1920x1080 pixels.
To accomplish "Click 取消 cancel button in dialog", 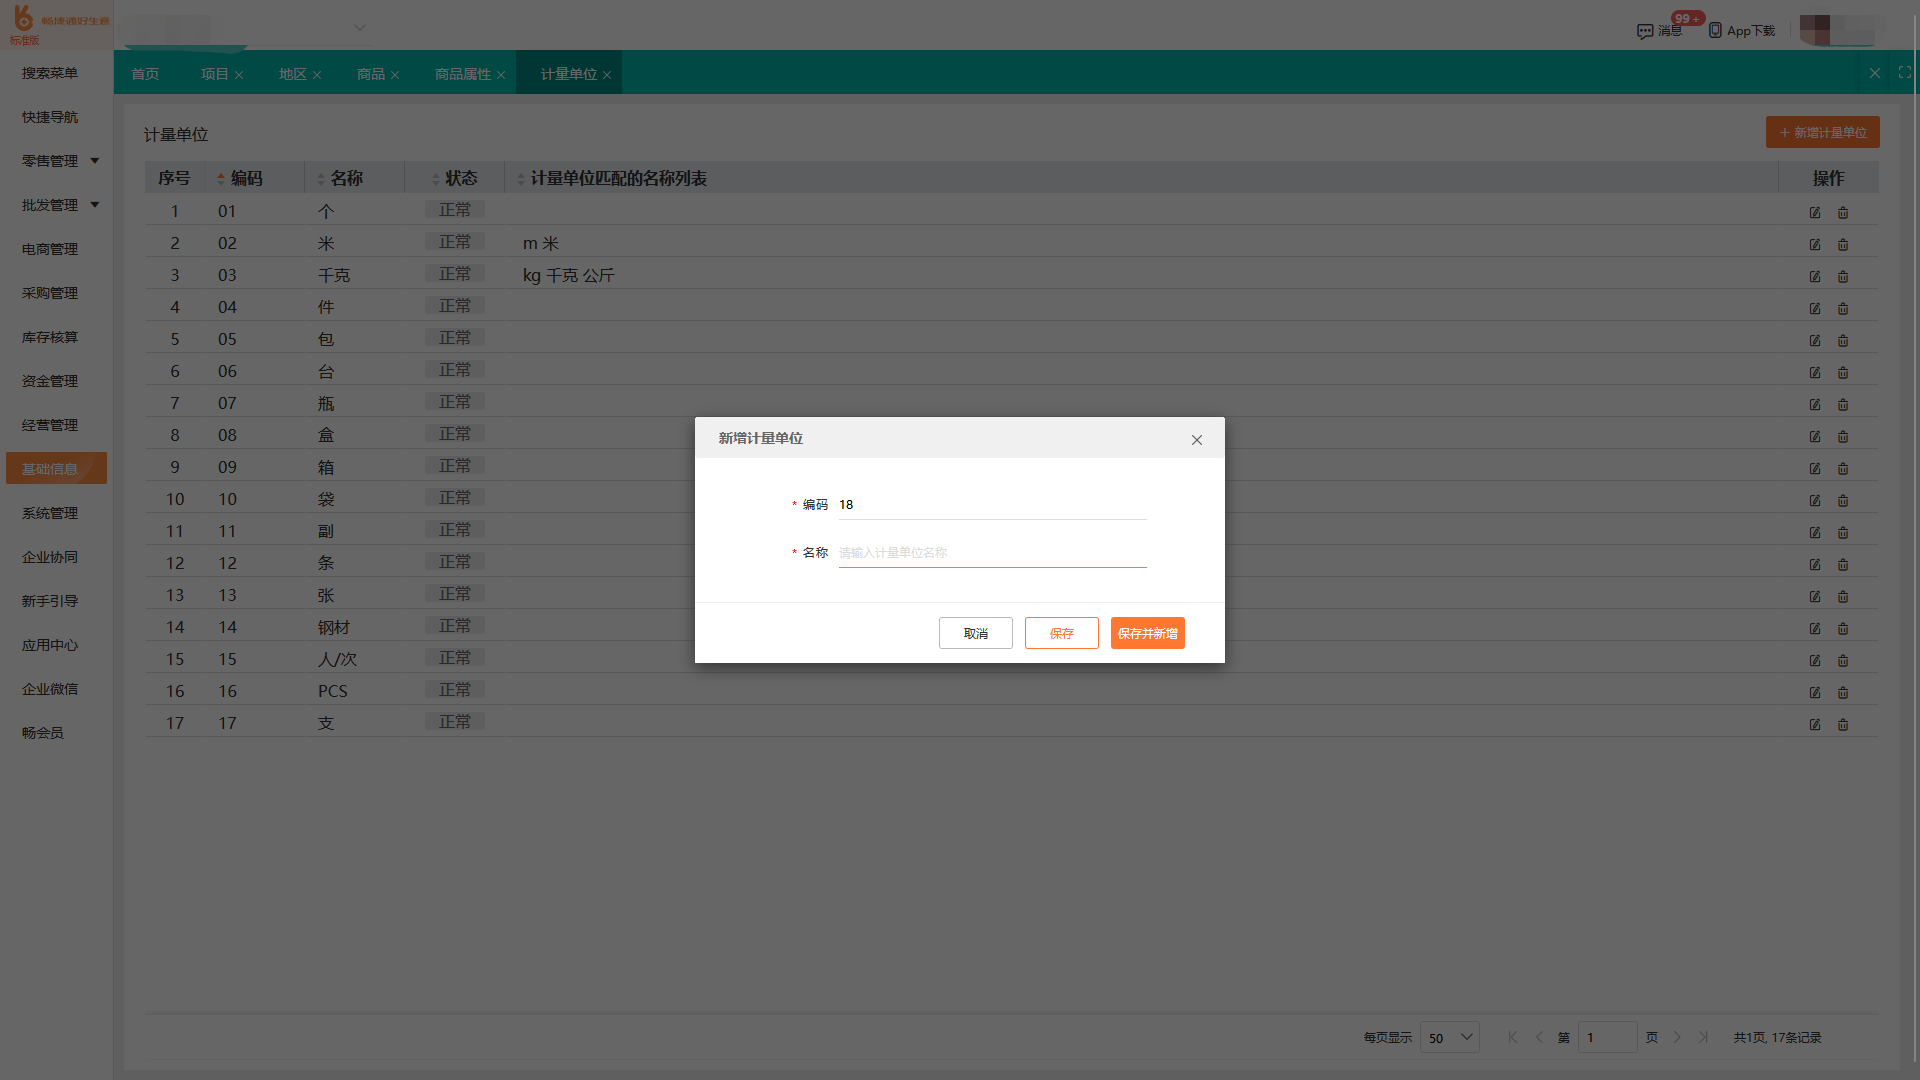I will [x=976, y=633].
